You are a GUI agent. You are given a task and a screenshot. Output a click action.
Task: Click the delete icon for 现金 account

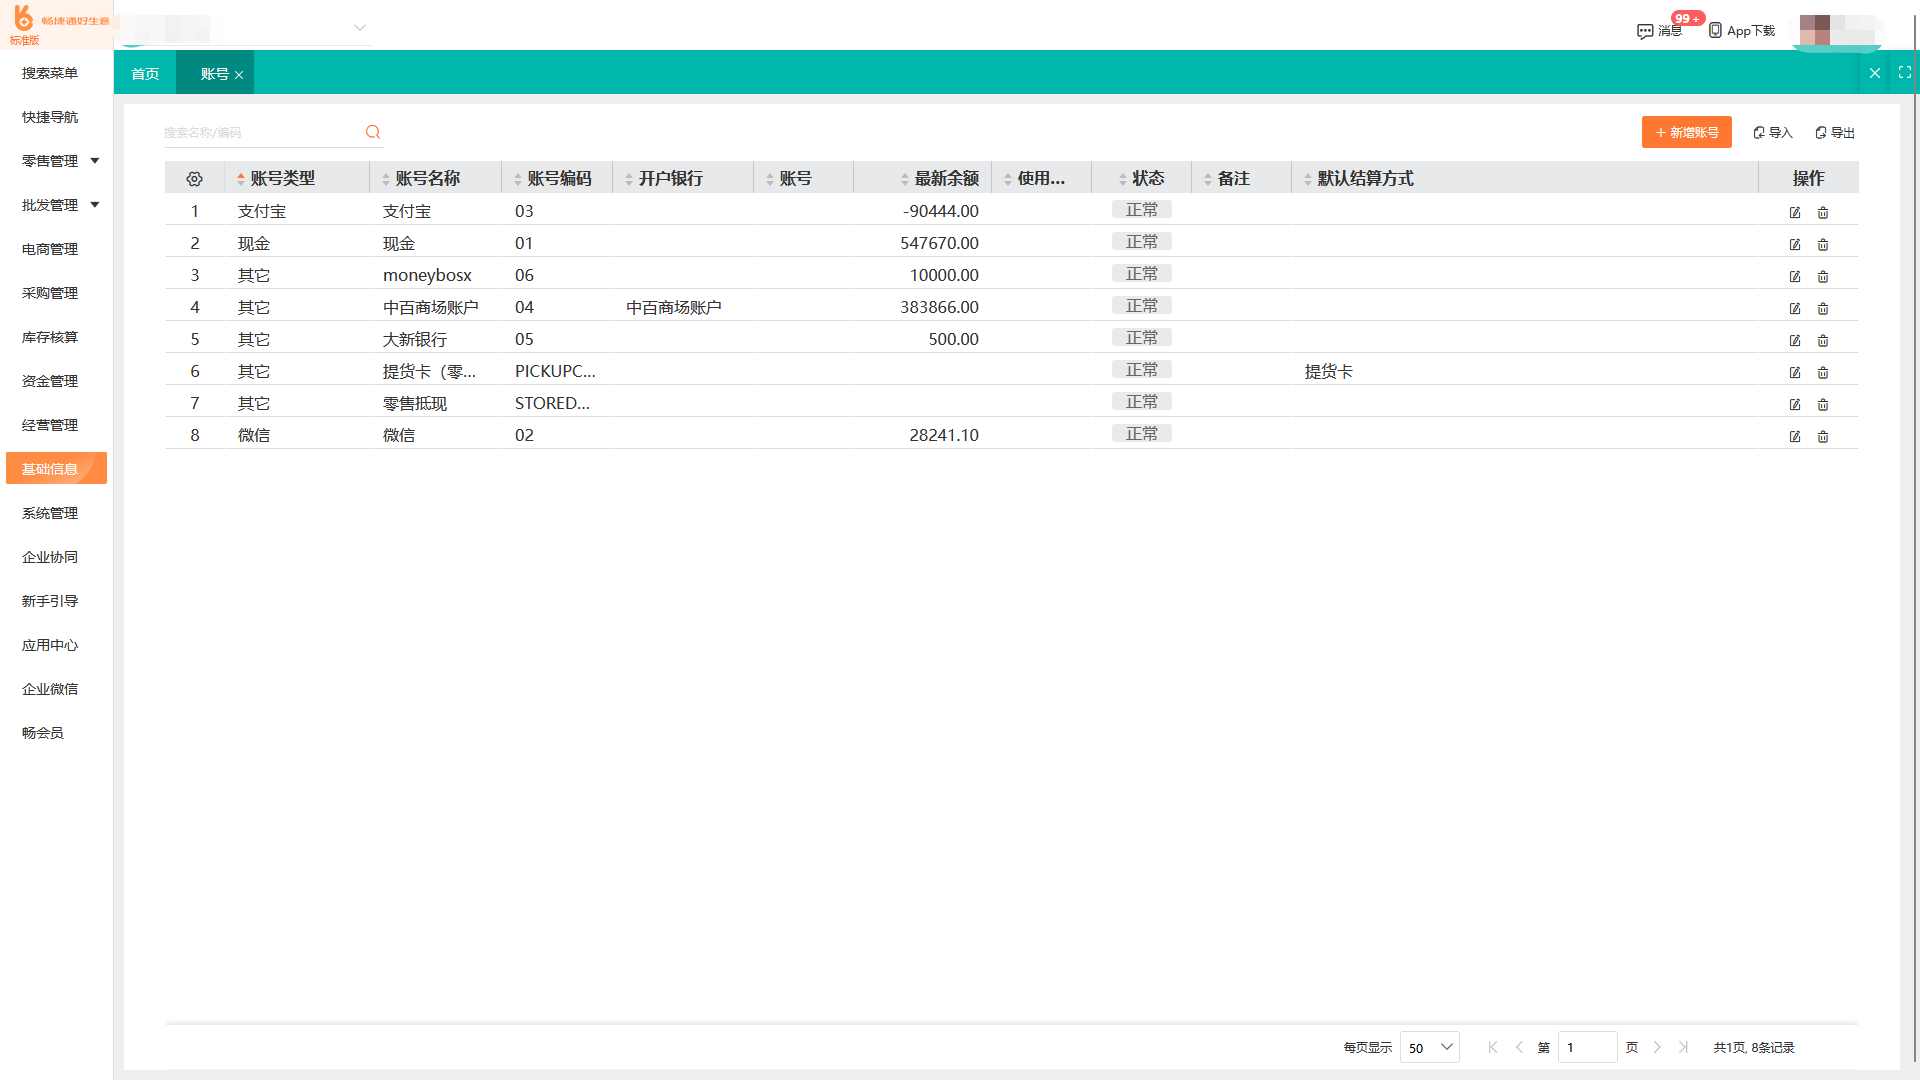(x=1824, y=244)
